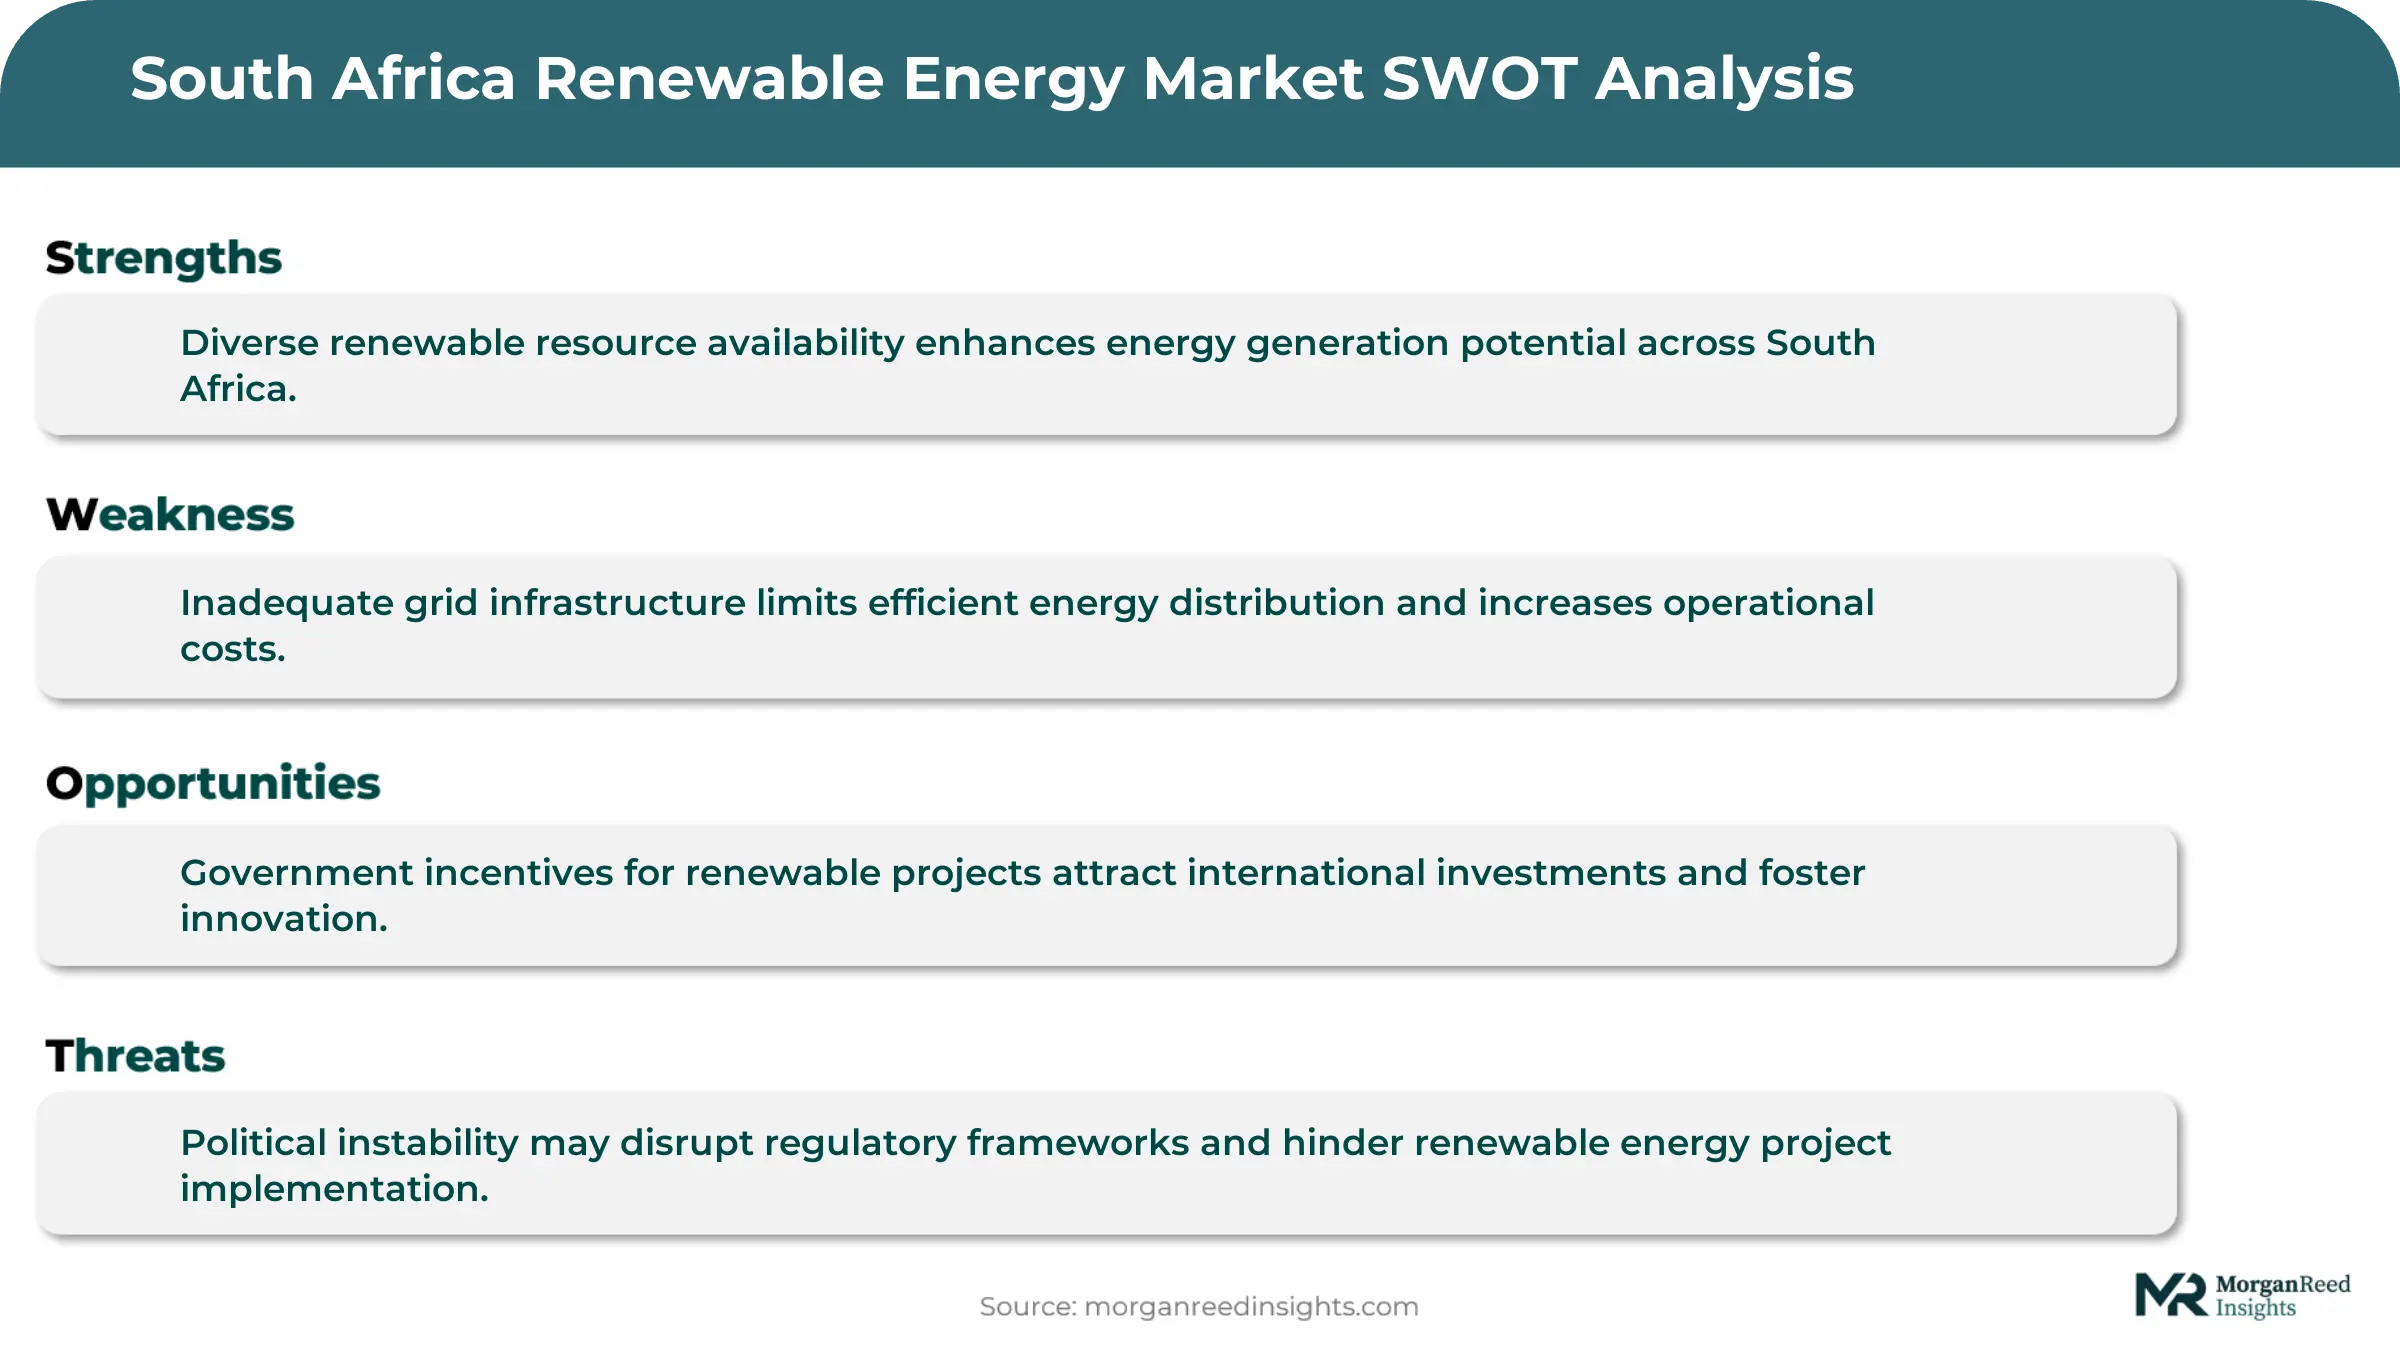Select the diverse renewable resource availability strength card
The width and height of the screenshot is (2400, 1350).
(1100, 365)
